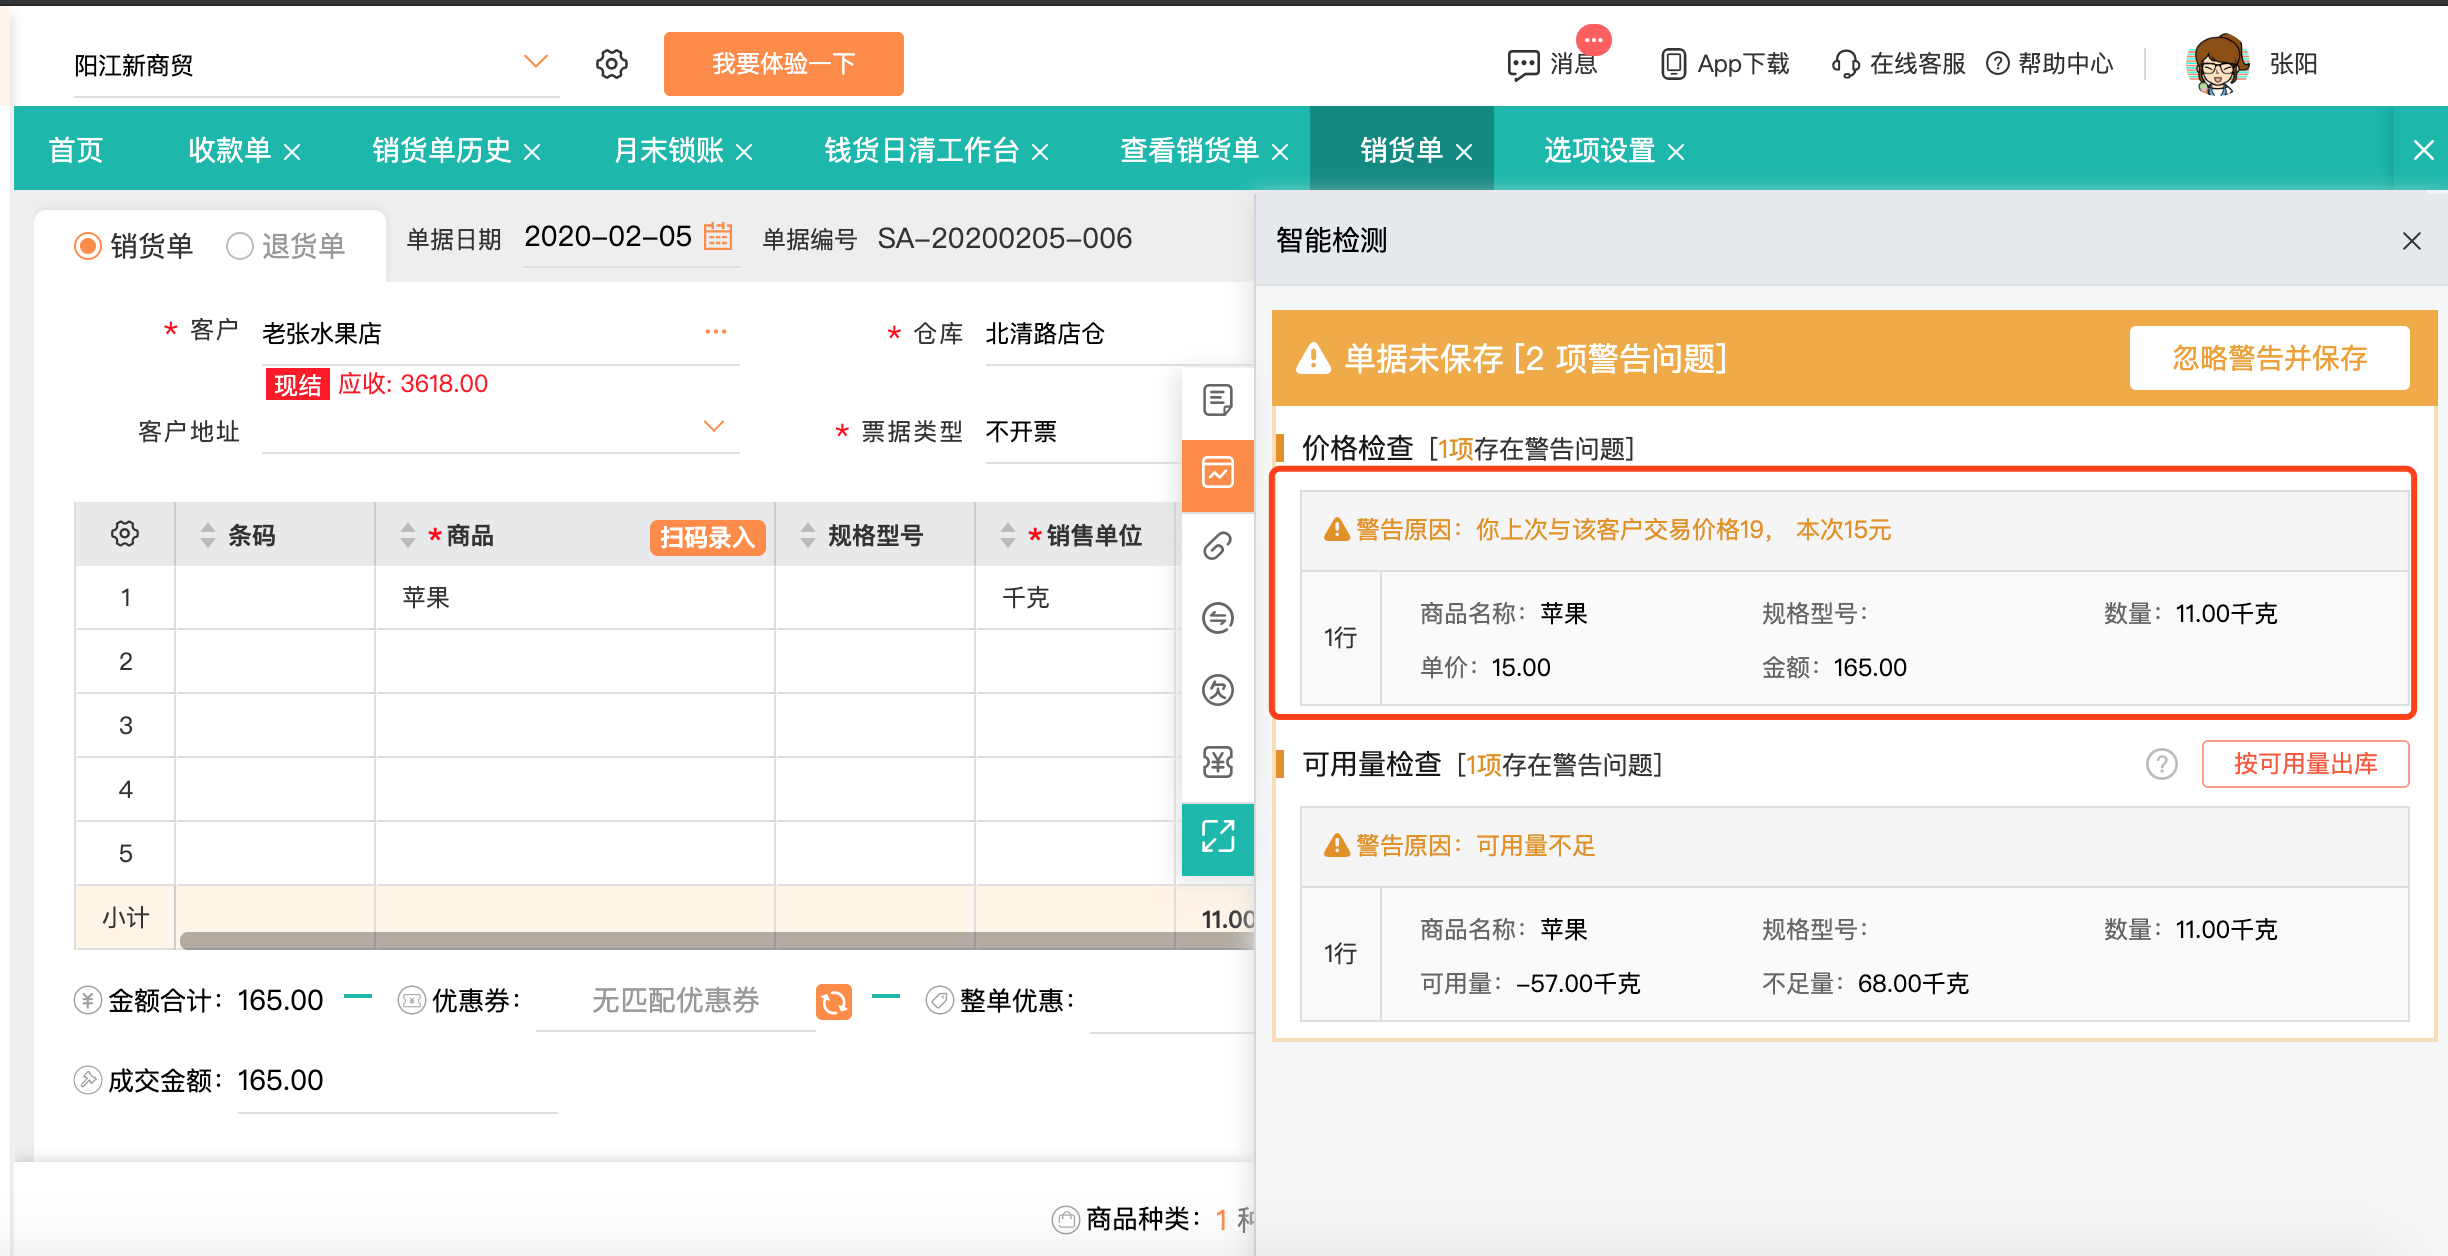Screen dimensions: 2448x1256
Task: Click the scan barcode entry icon
Action: click(706, 535)
